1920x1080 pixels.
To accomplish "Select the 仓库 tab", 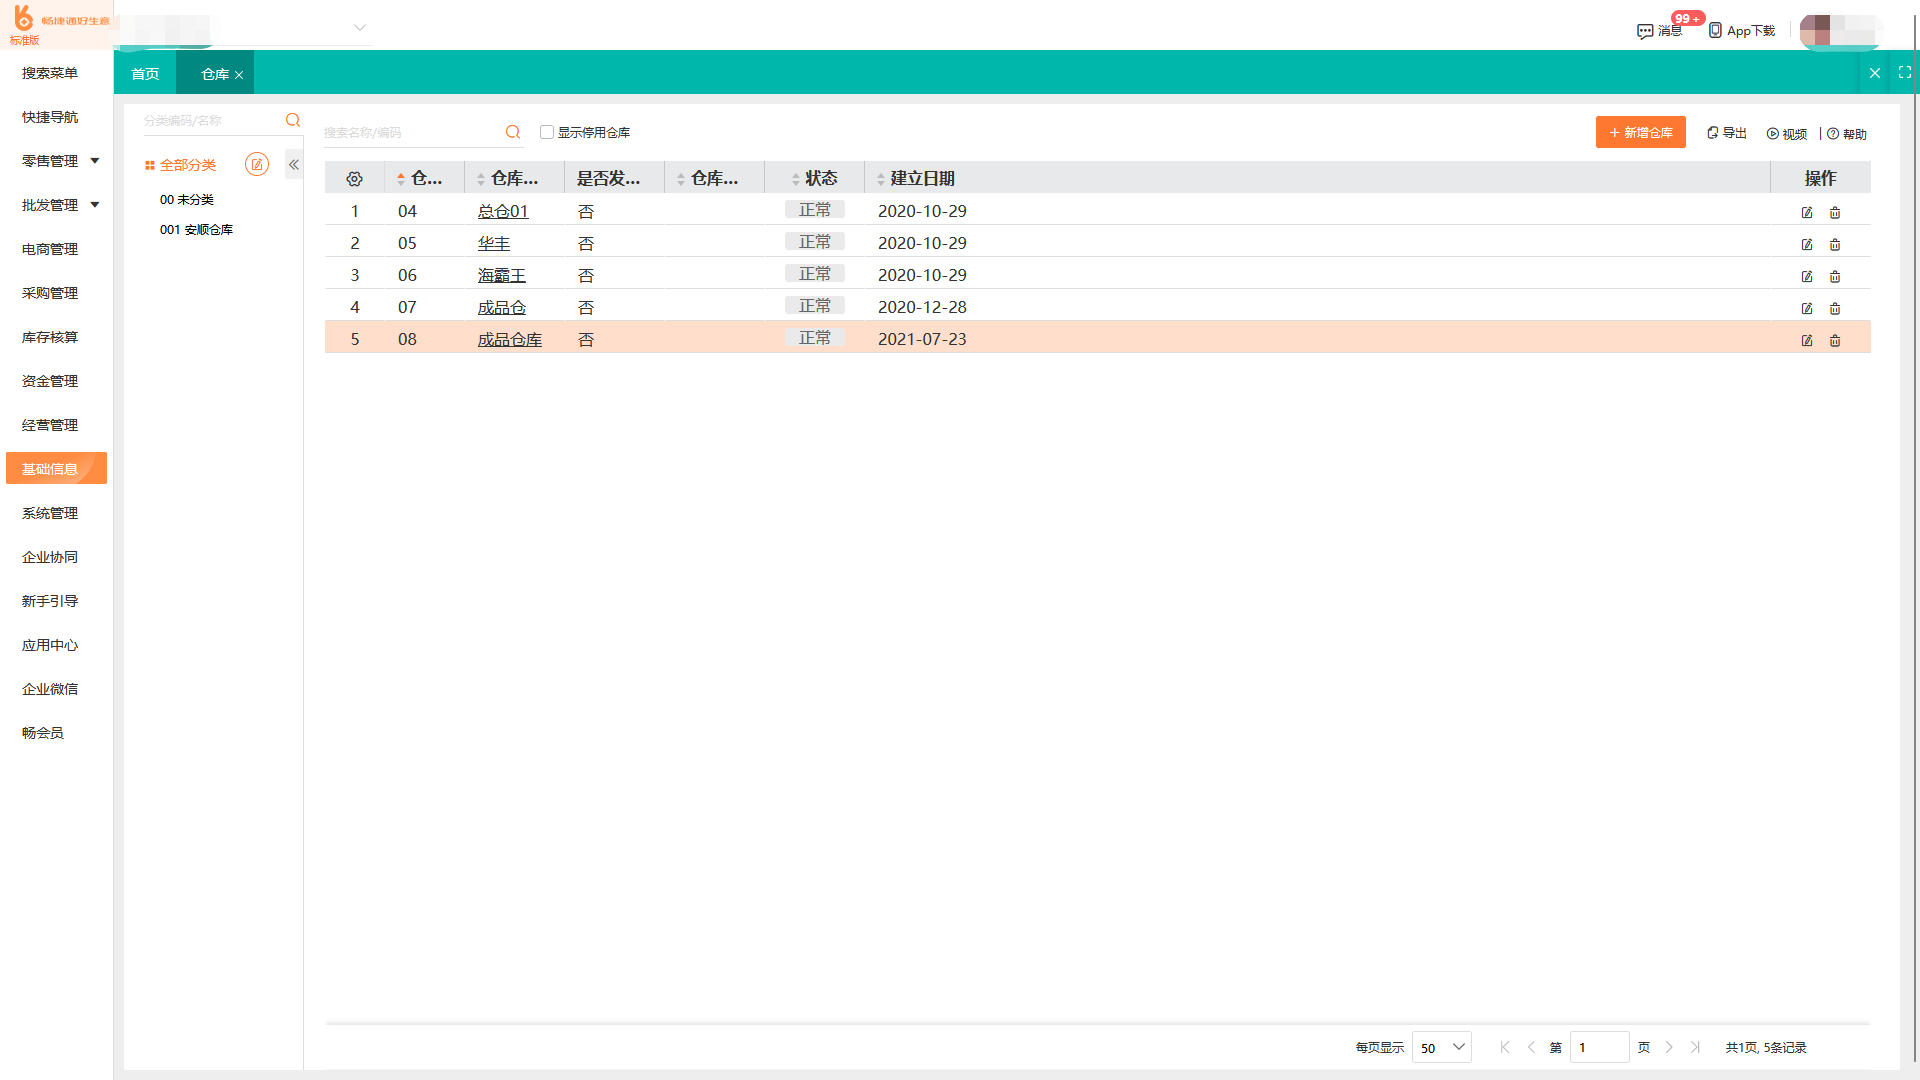I will pos(214,74).
